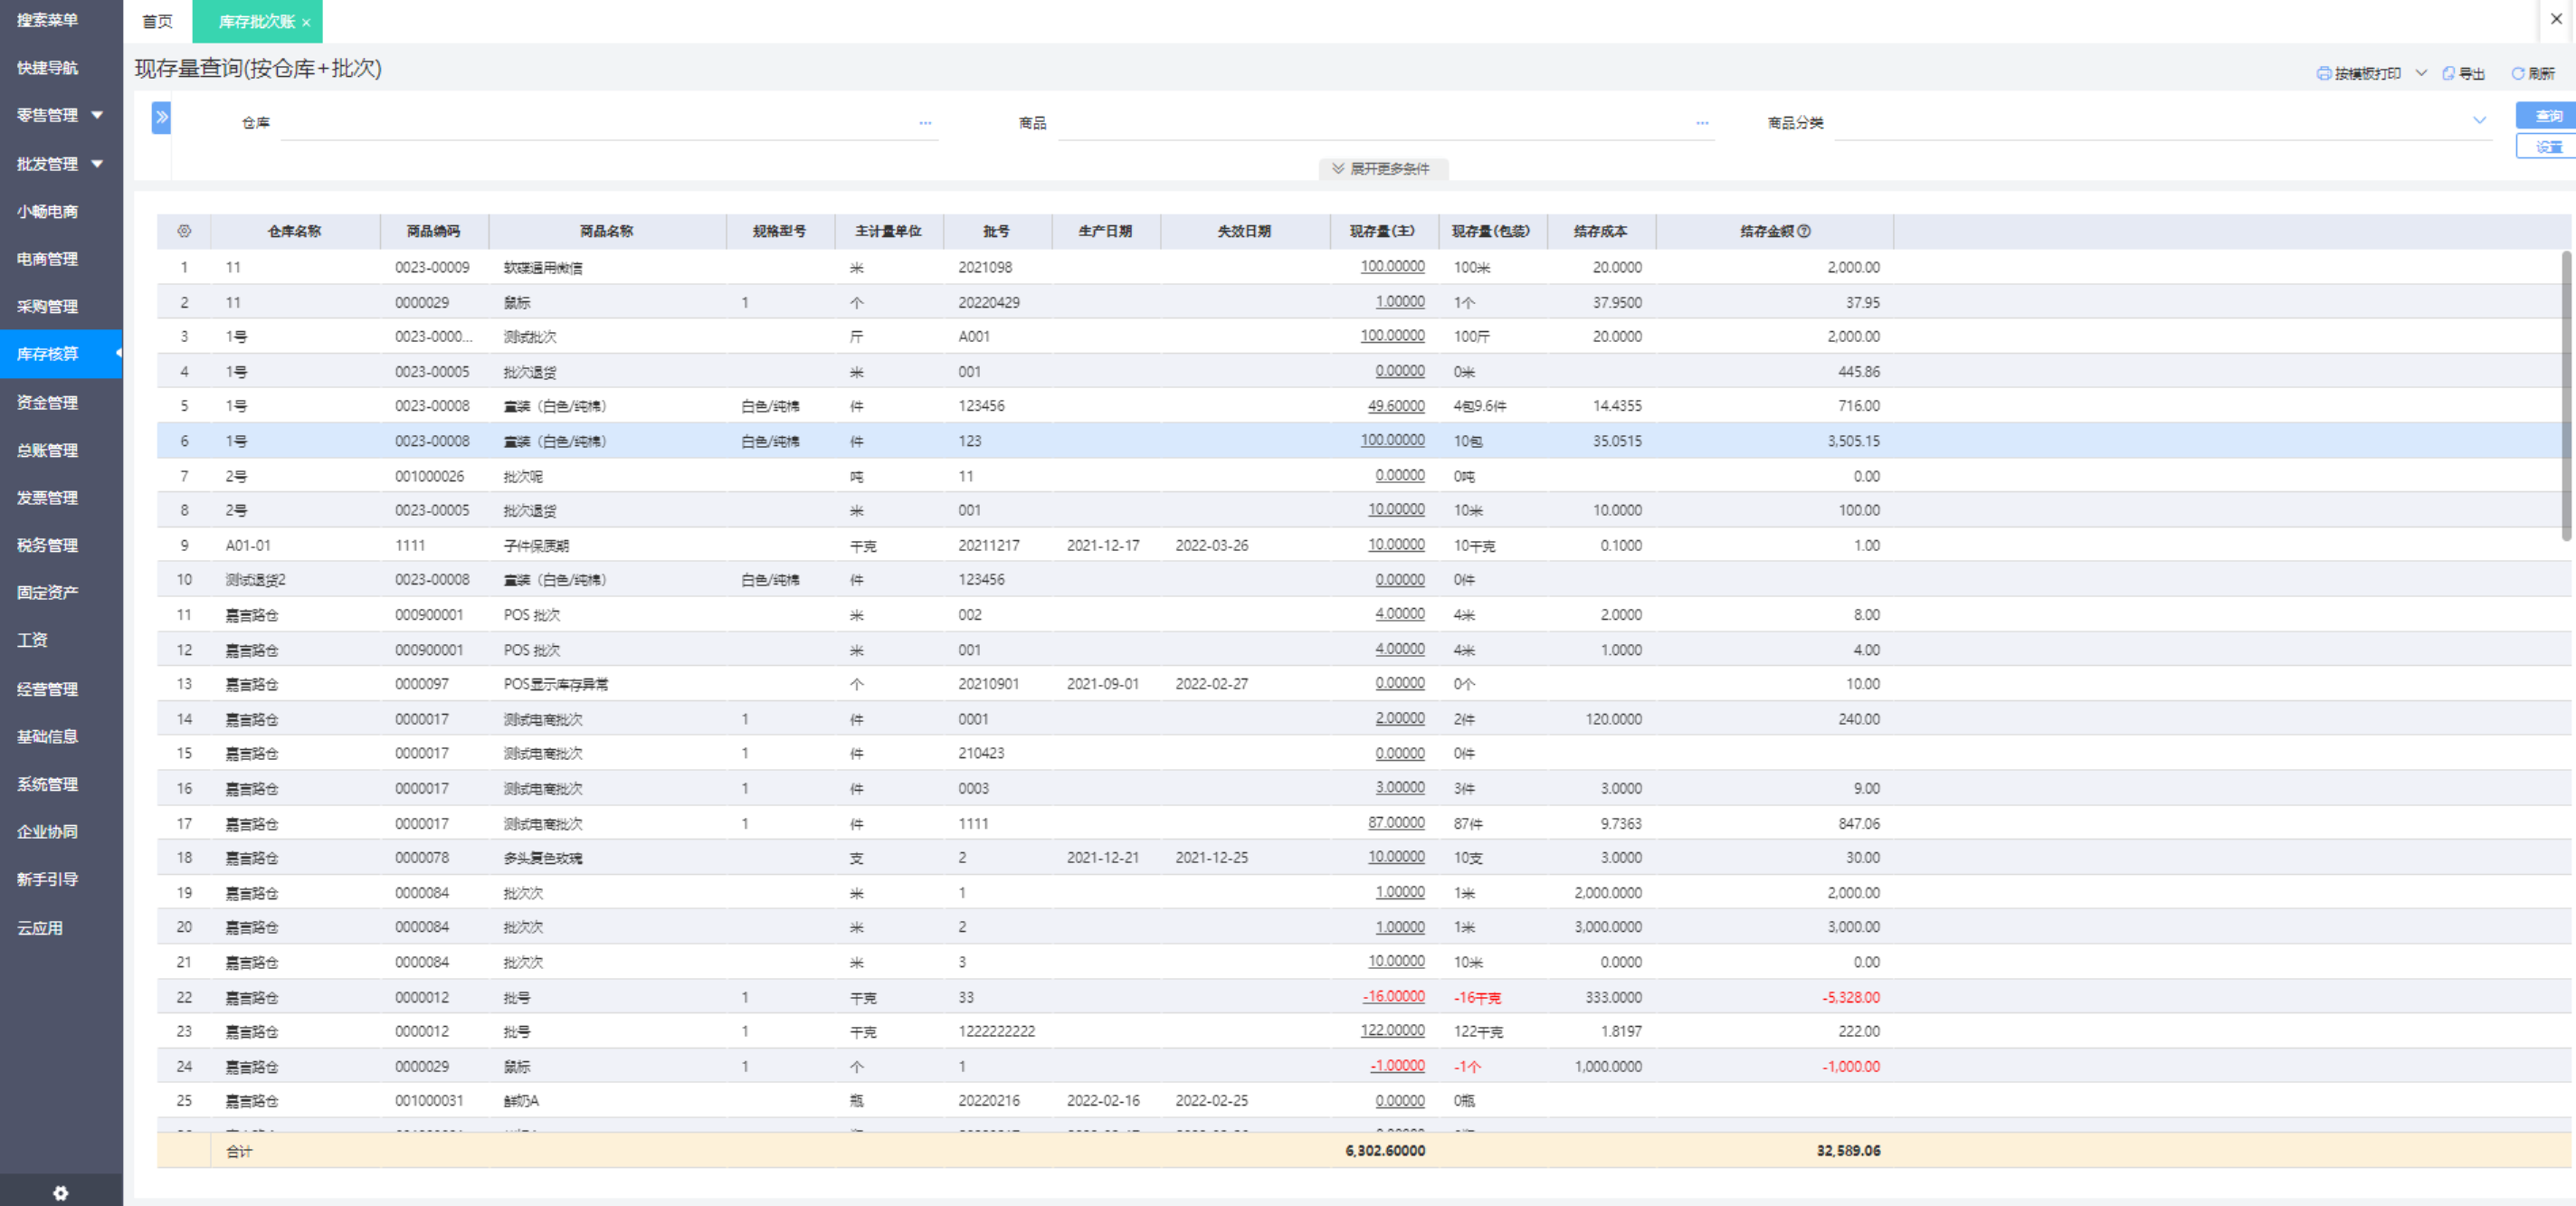Click the 搜索菜单 icon
Screen dimensions: 2576x1206
point(48,20)
